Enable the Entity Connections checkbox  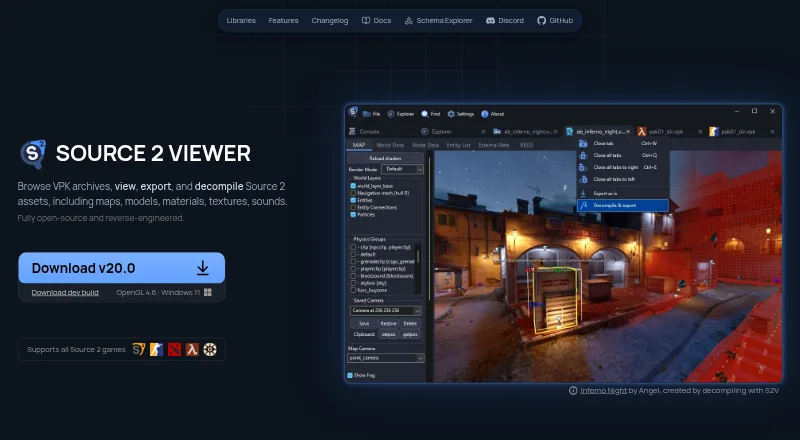pos(353,208)
